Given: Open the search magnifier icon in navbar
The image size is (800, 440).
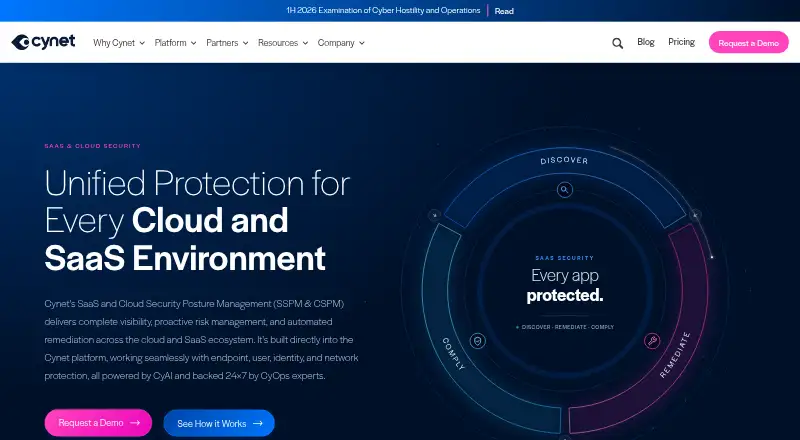Looking at the screenshot, I should [x=617, y=43].
